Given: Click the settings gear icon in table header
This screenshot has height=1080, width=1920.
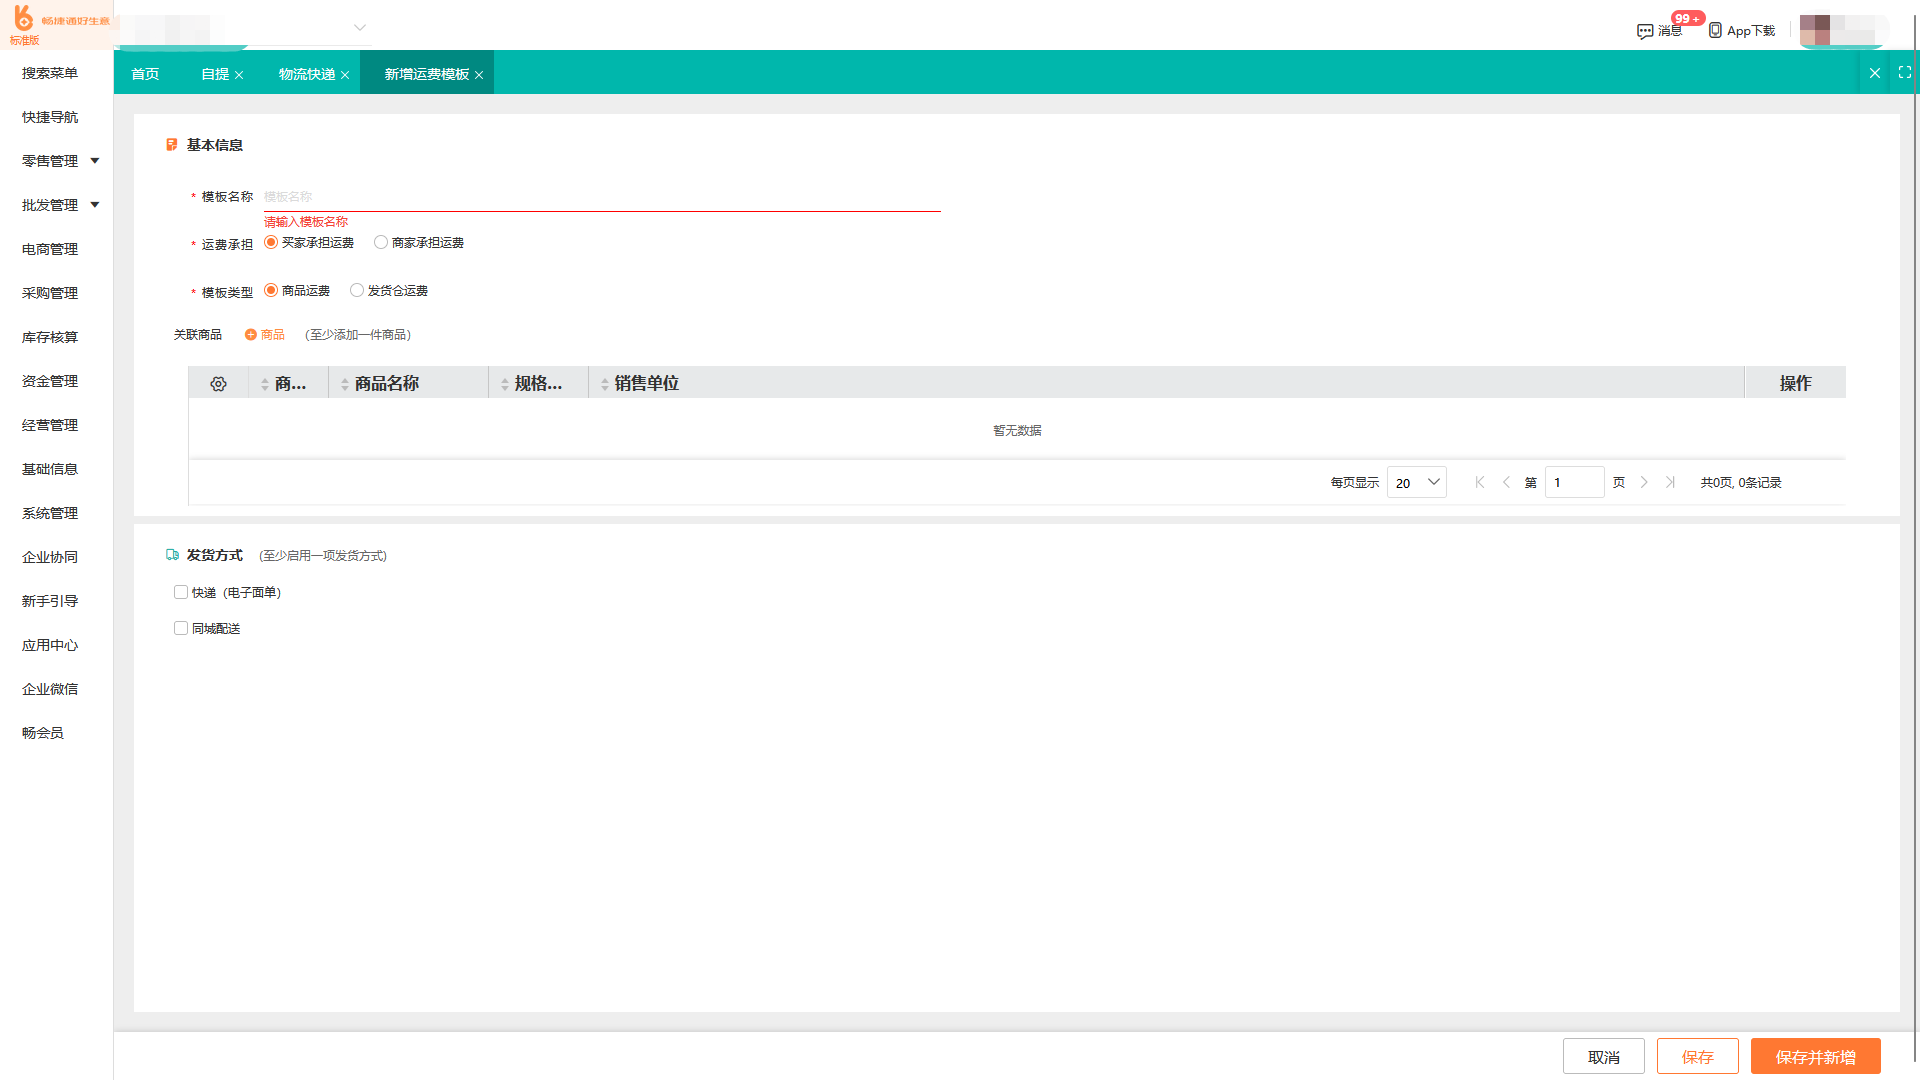Looking at the screenshot, I should click(218, 382).
